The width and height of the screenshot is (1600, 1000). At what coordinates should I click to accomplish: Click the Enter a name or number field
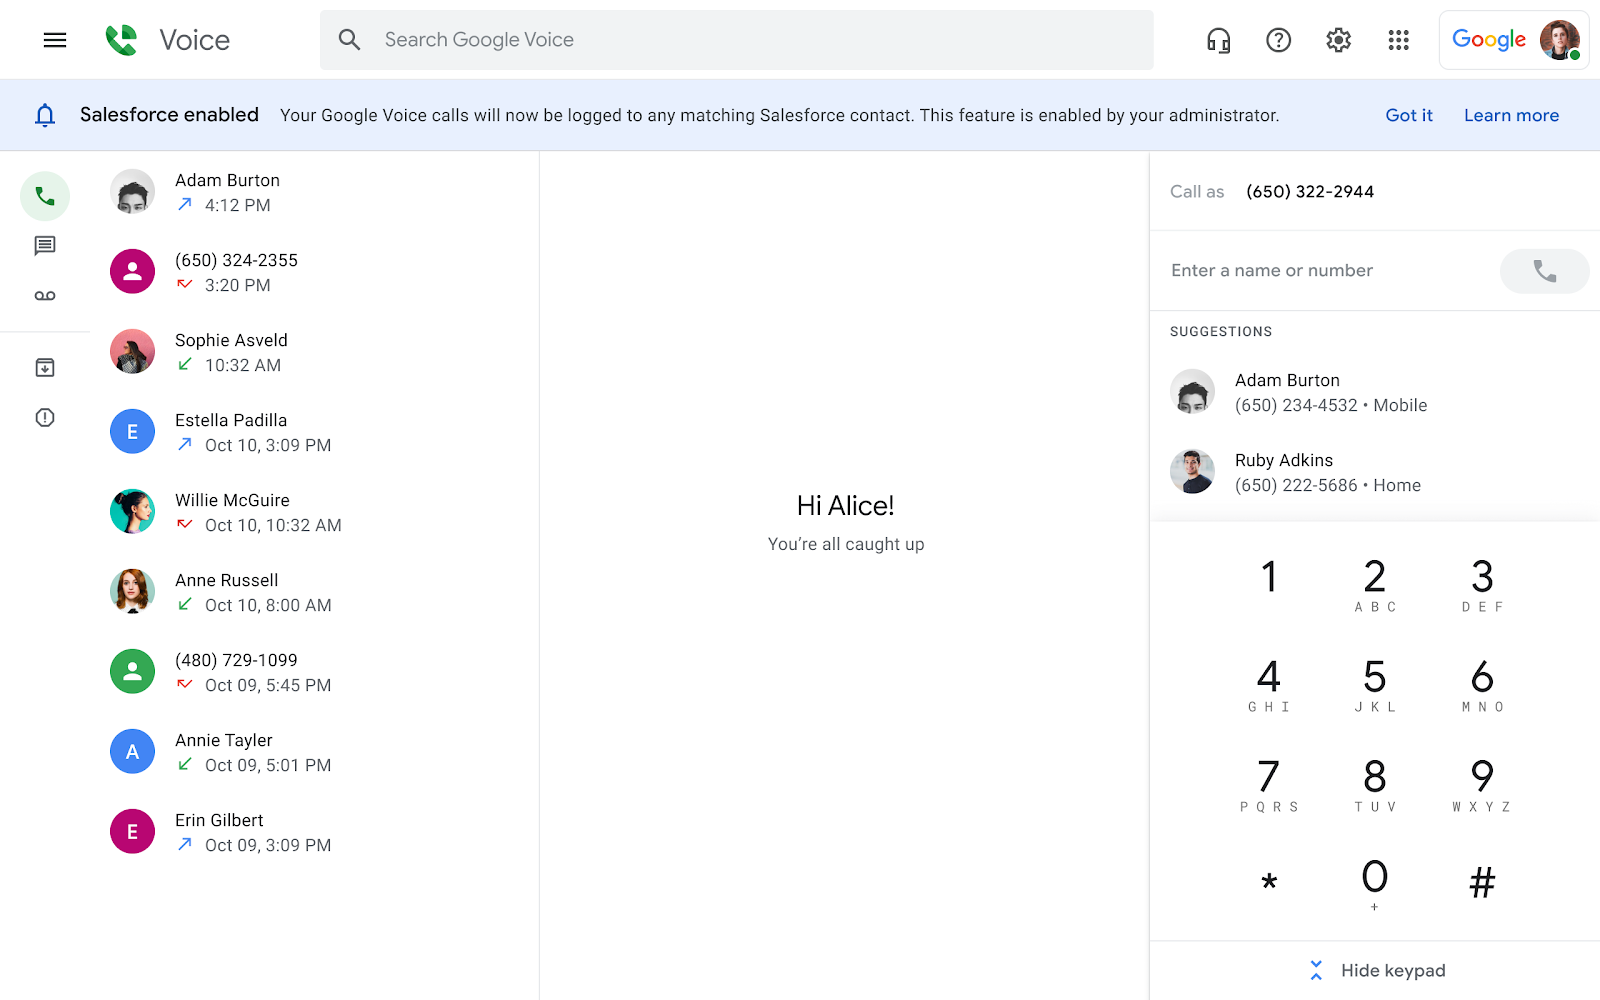point(1328,271)
